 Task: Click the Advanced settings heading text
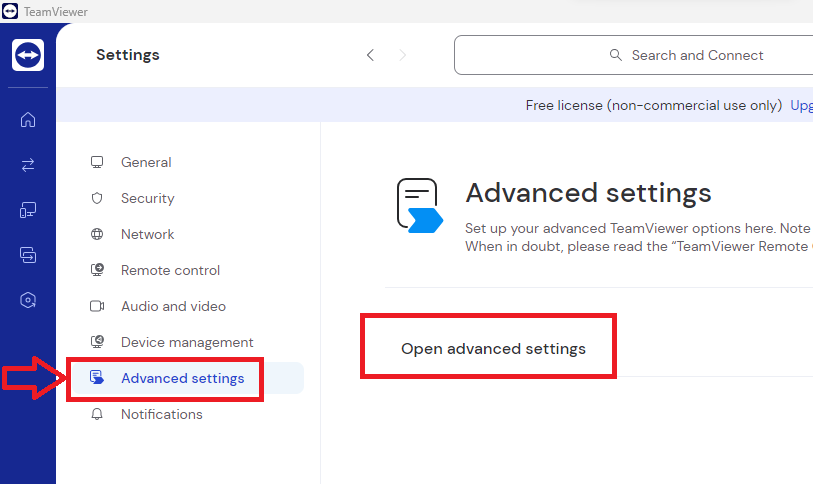coord(588,193)
